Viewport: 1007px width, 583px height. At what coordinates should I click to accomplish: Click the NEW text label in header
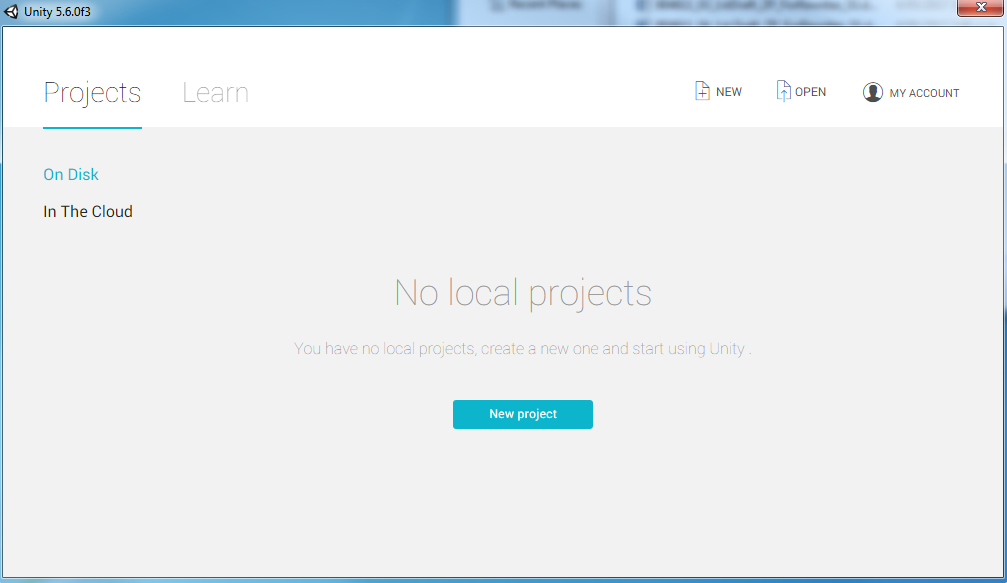click(729, 92)
